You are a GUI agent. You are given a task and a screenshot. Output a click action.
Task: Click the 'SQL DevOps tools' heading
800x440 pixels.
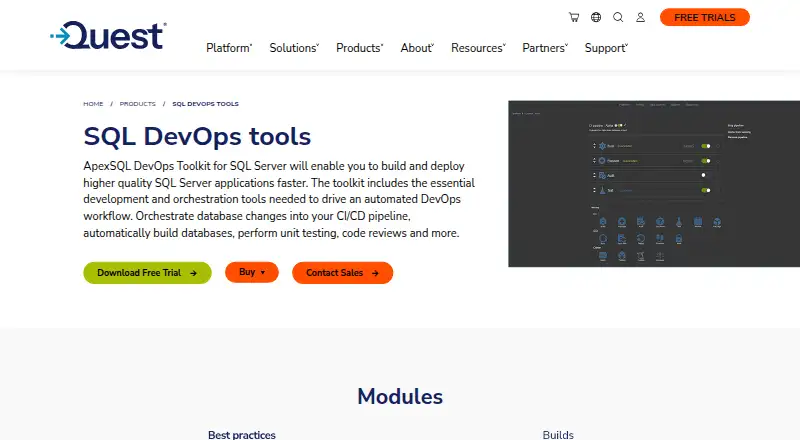pos(197,137)
